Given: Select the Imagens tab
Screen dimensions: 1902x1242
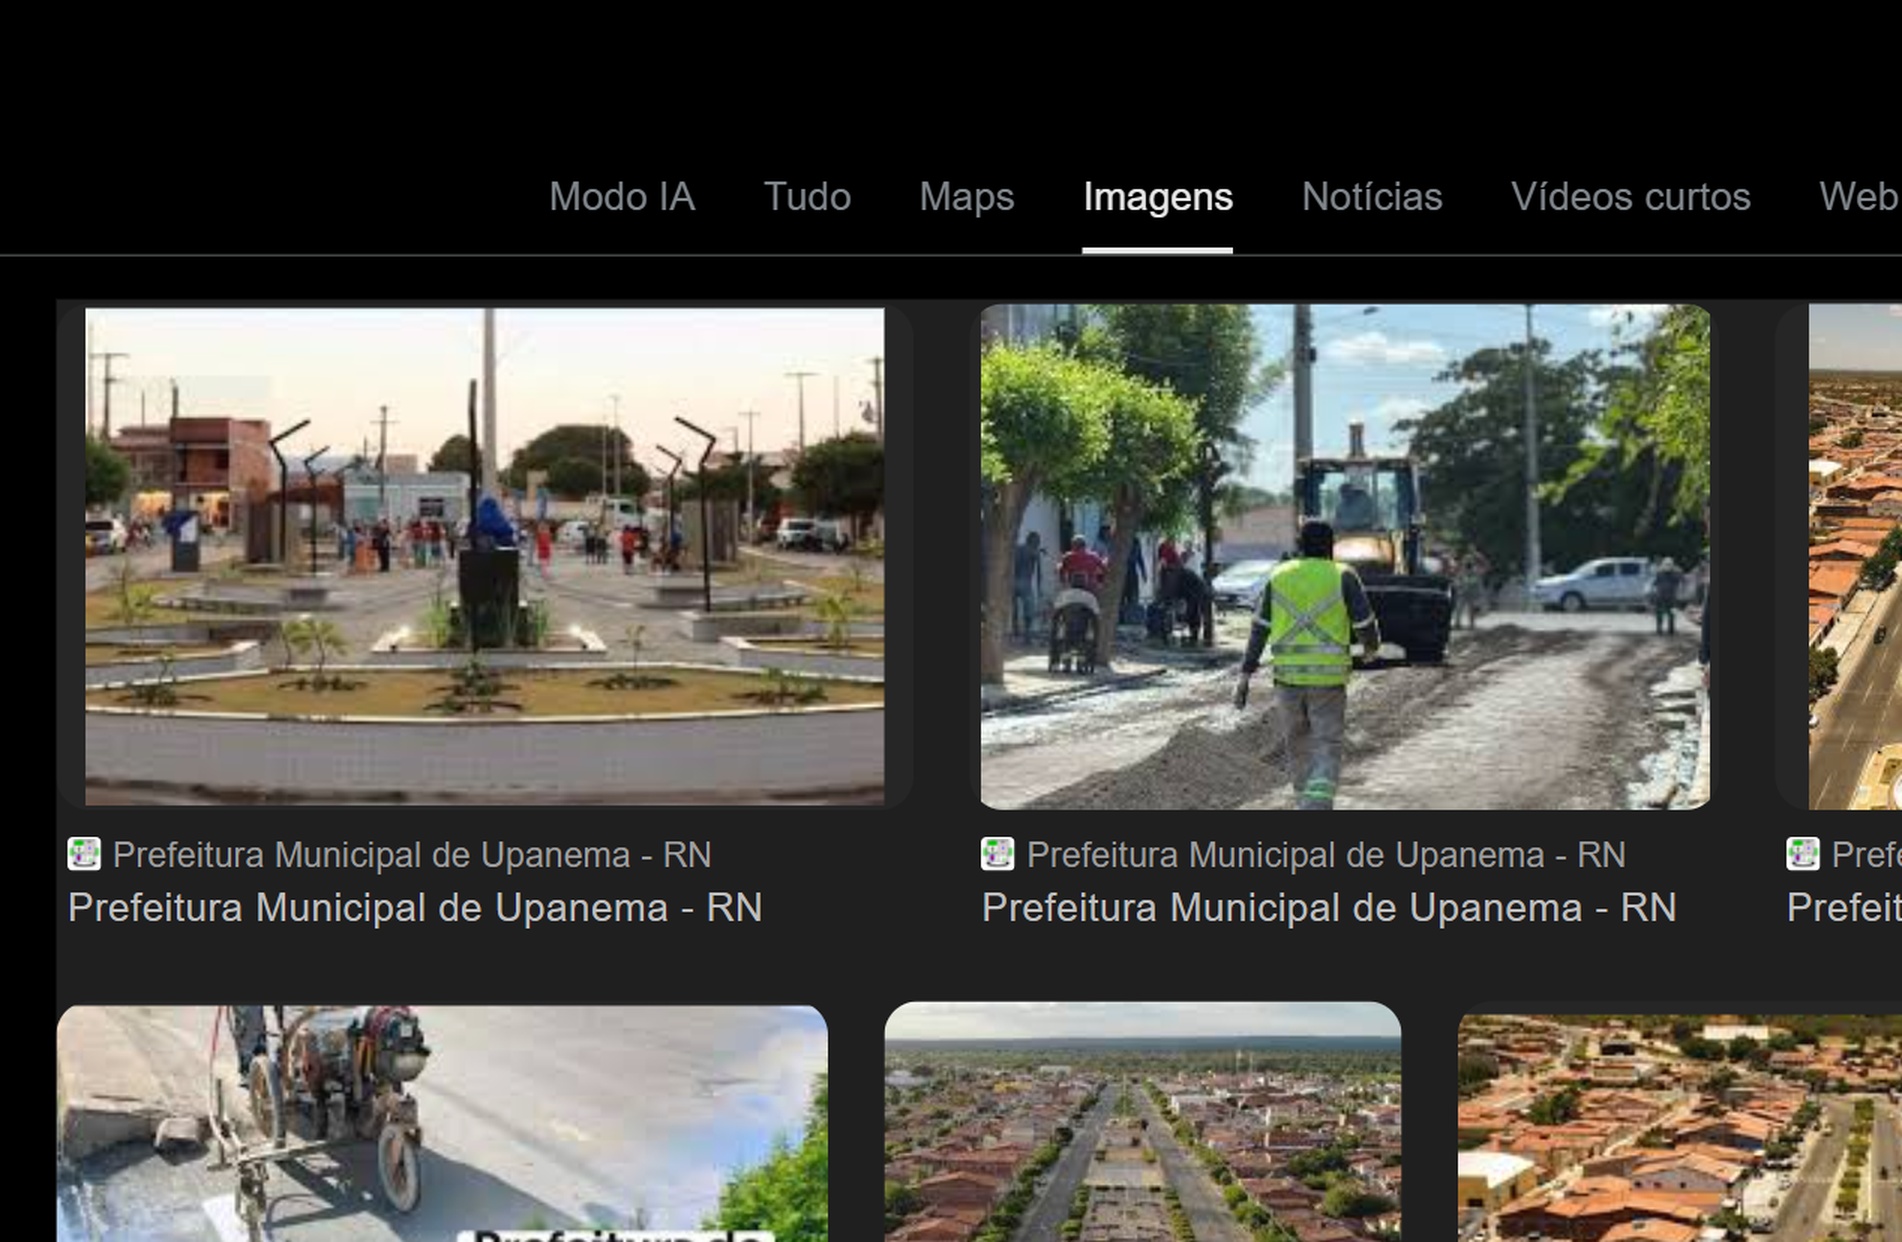Looking at the screenshot, I should click(1157, 197).
